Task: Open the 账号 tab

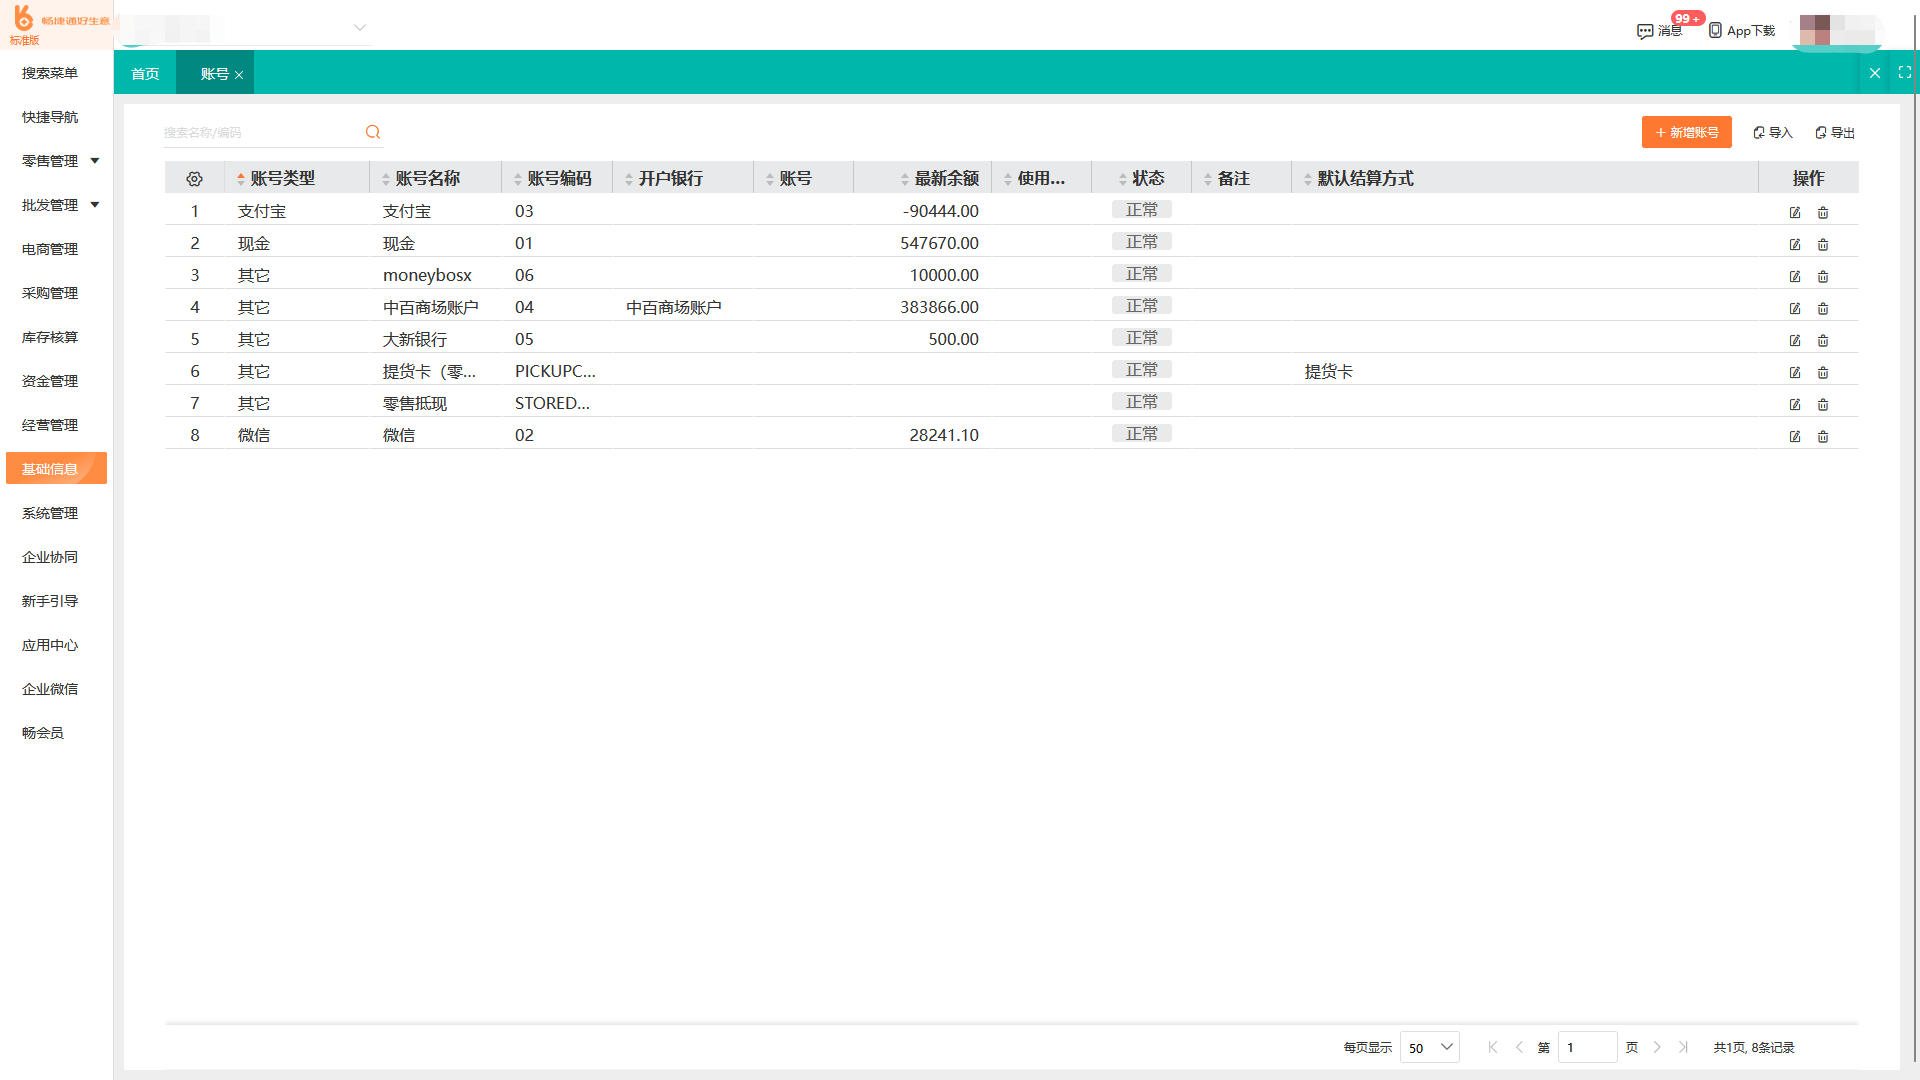Action: (x=215, y=74)
